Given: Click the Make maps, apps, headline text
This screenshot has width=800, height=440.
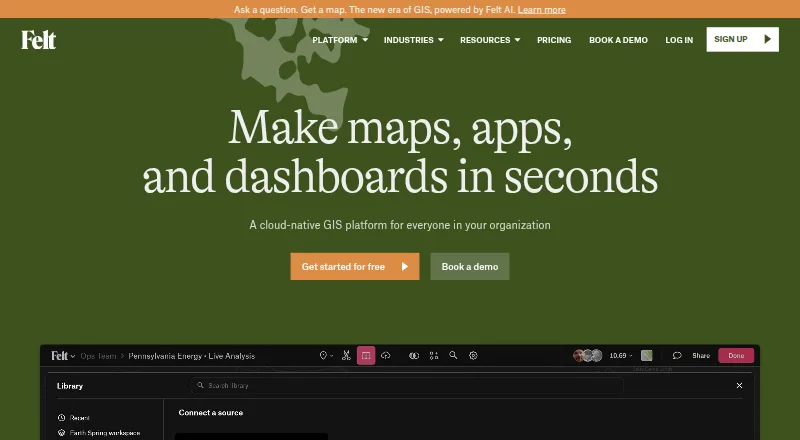Looking at the screenshot, I should pyautogui.click(x=401, y=128).
